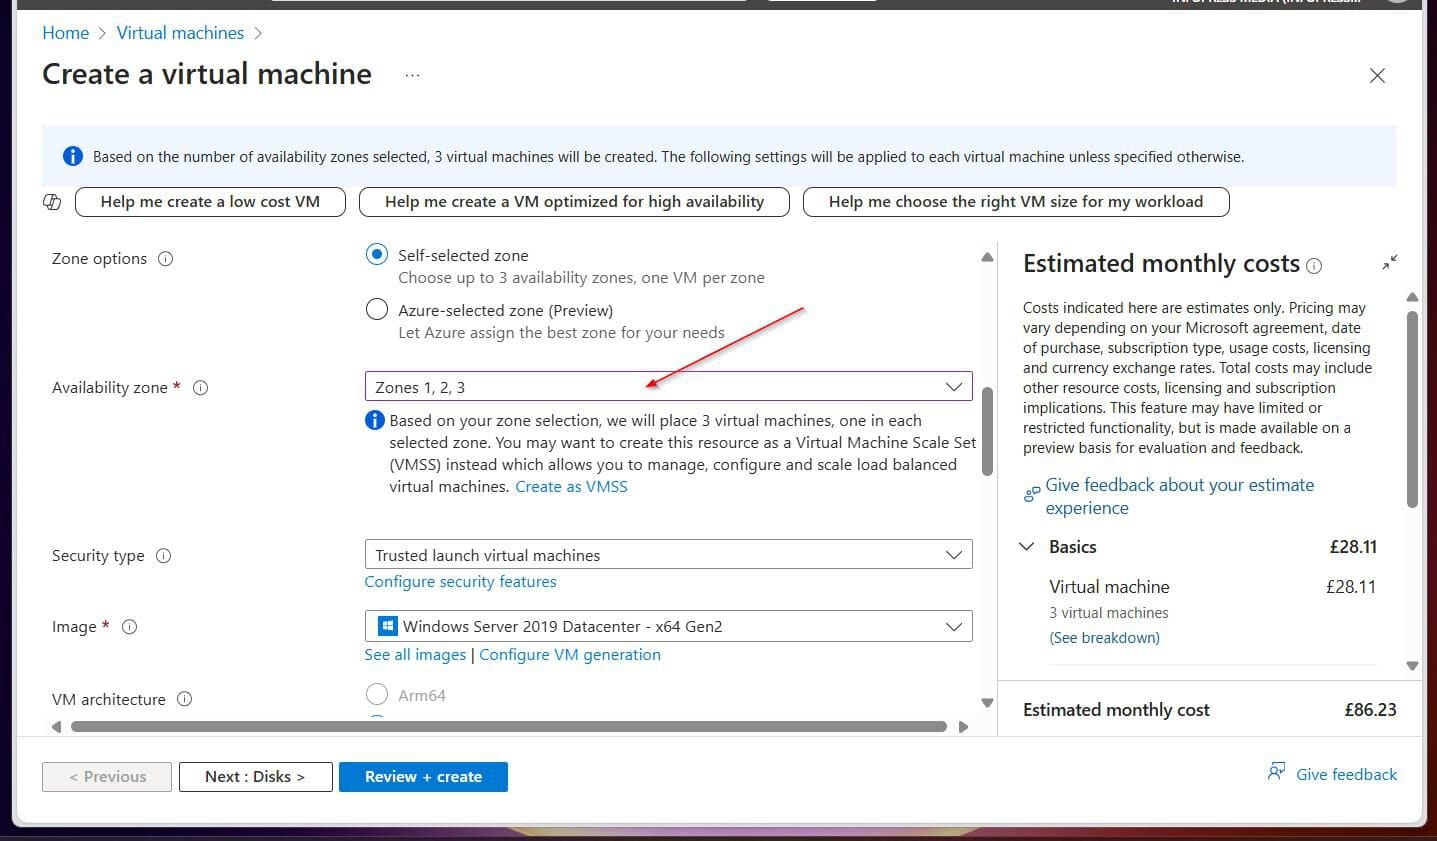Open the Security type dropdown

click(668, 554)
